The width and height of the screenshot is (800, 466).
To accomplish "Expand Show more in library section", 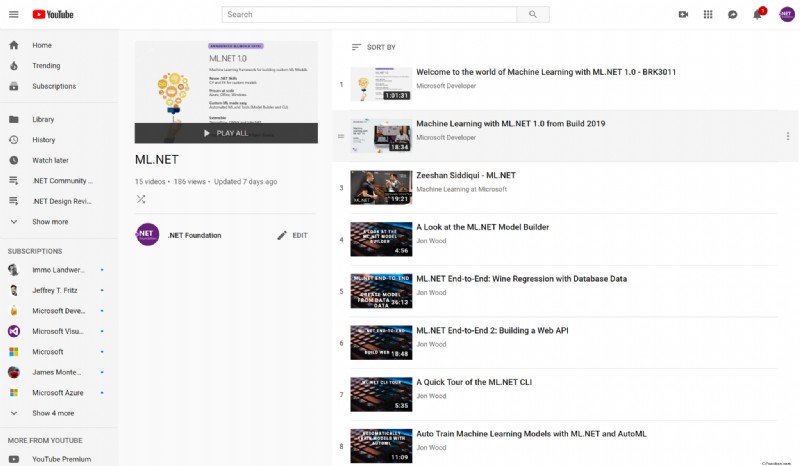I will [x=50, y=222].
